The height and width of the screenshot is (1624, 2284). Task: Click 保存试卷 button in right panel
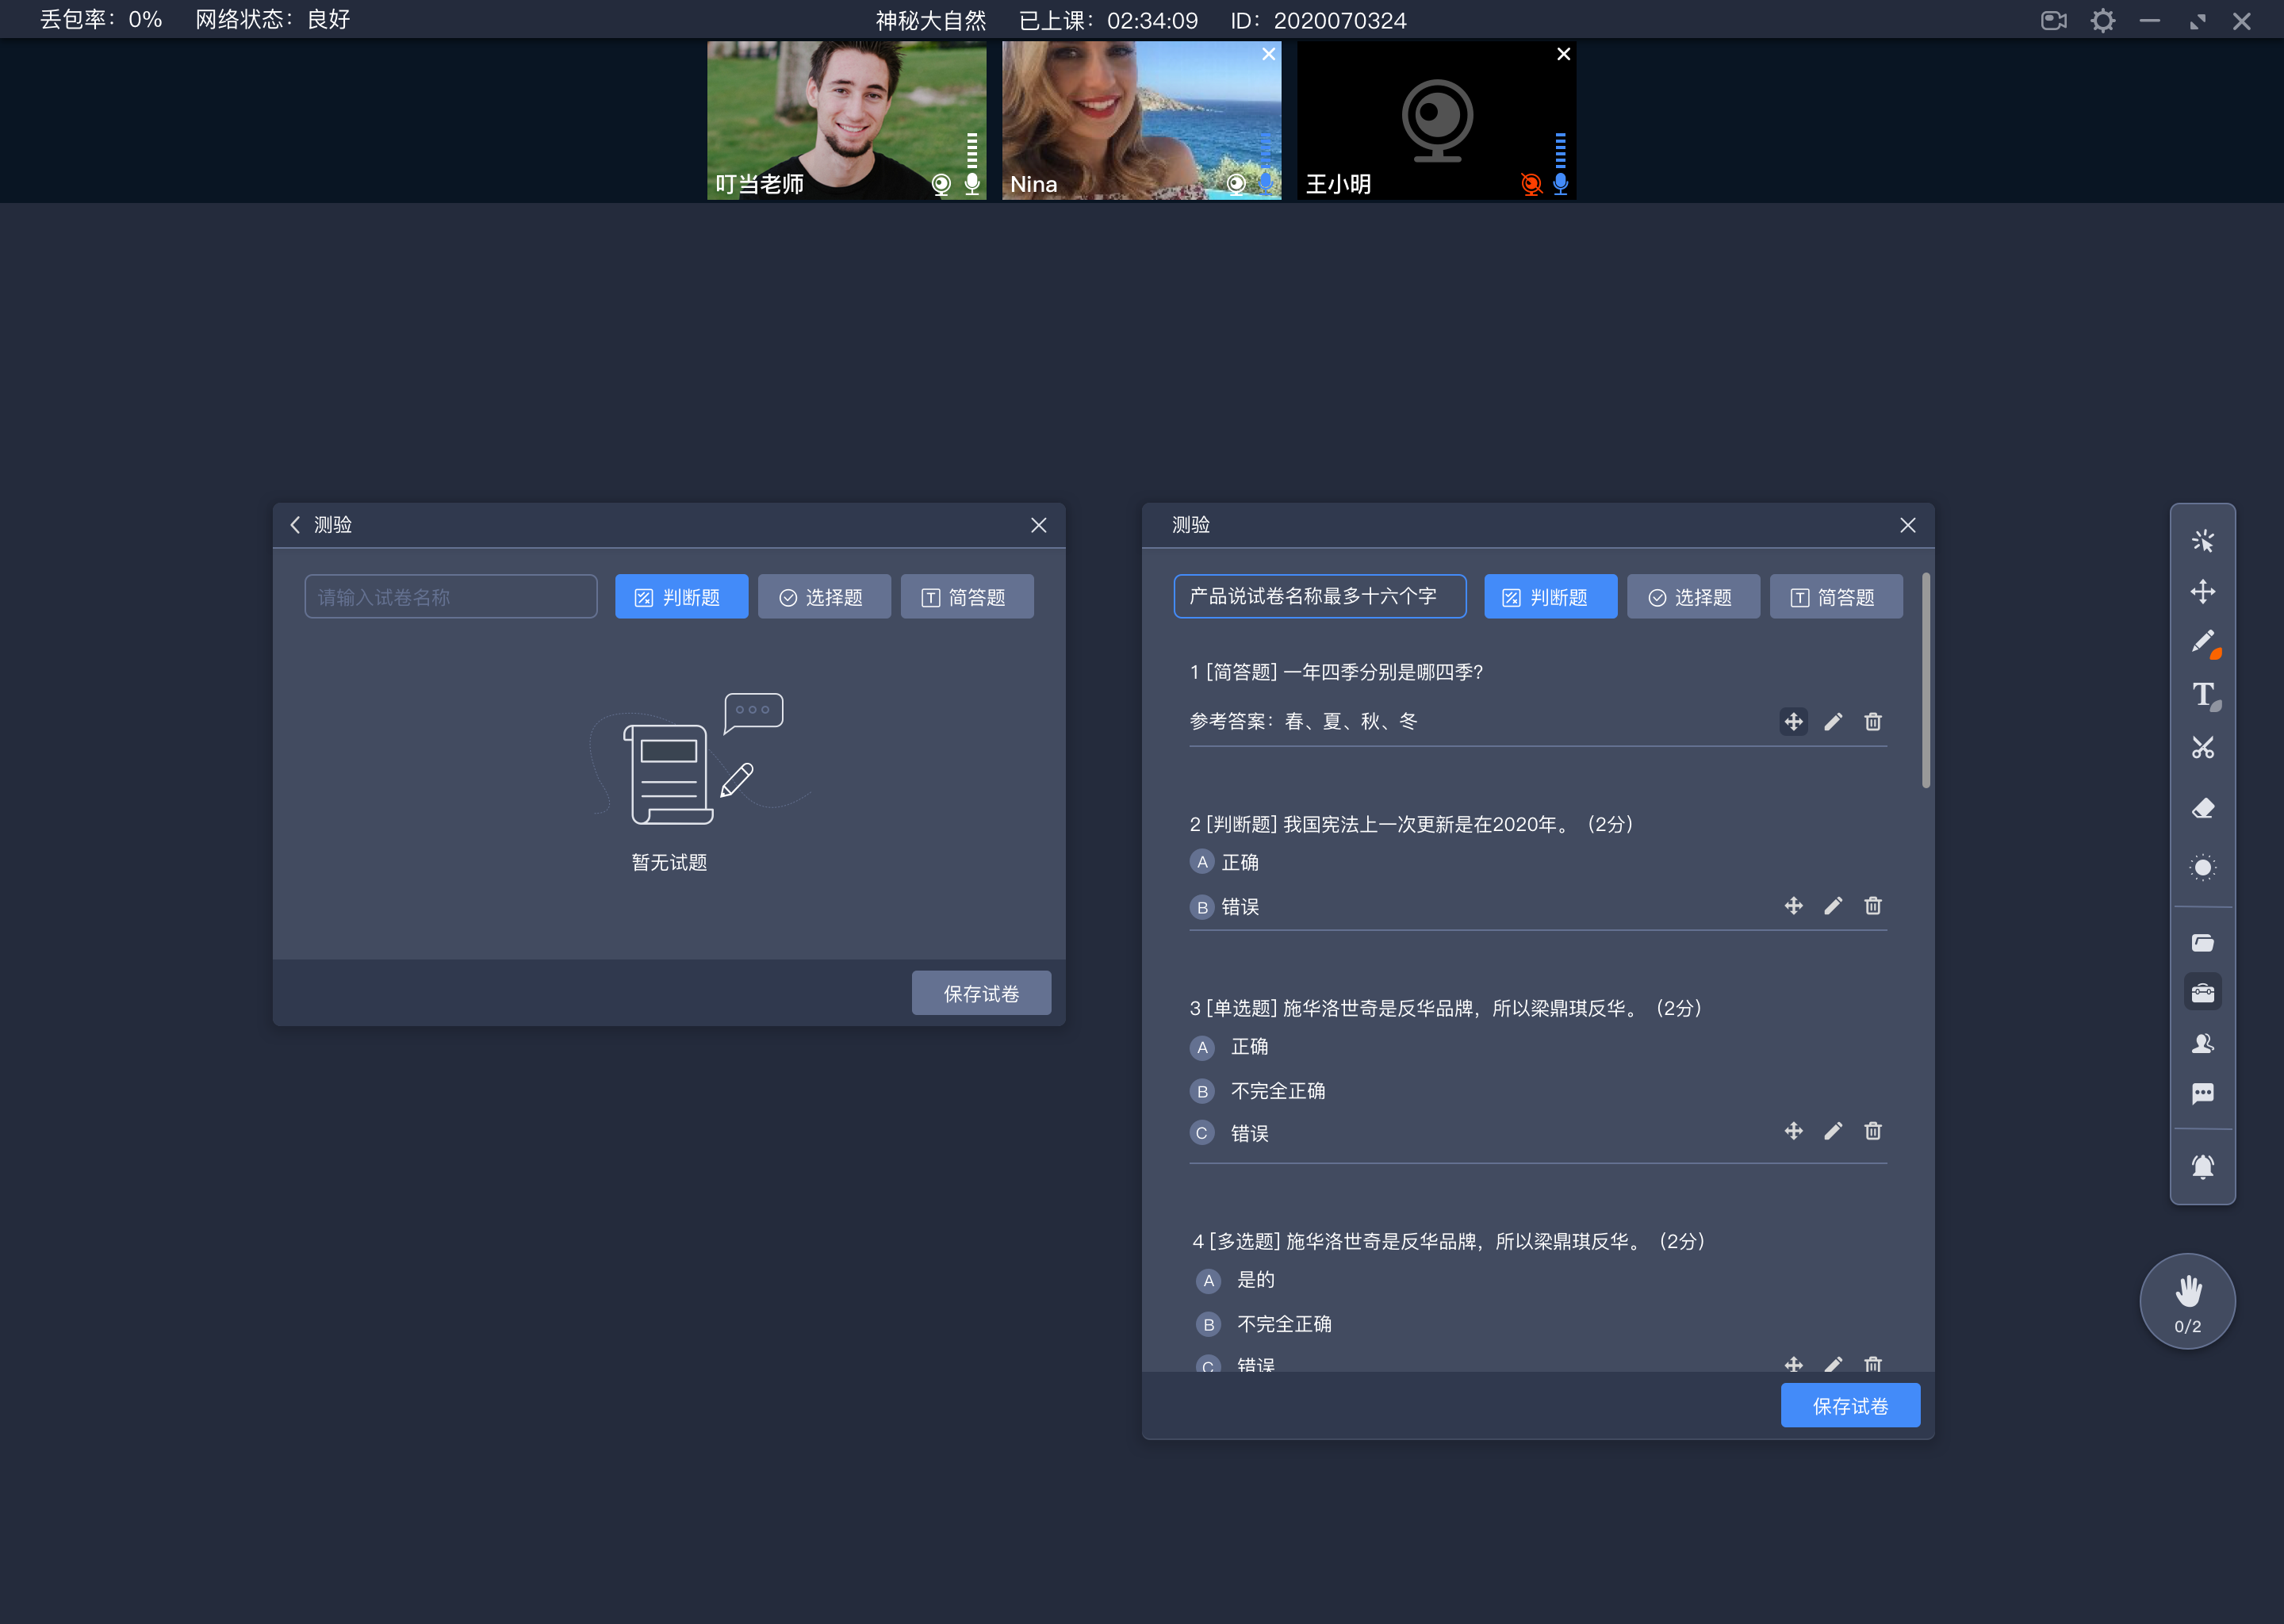[1853, 1406]
